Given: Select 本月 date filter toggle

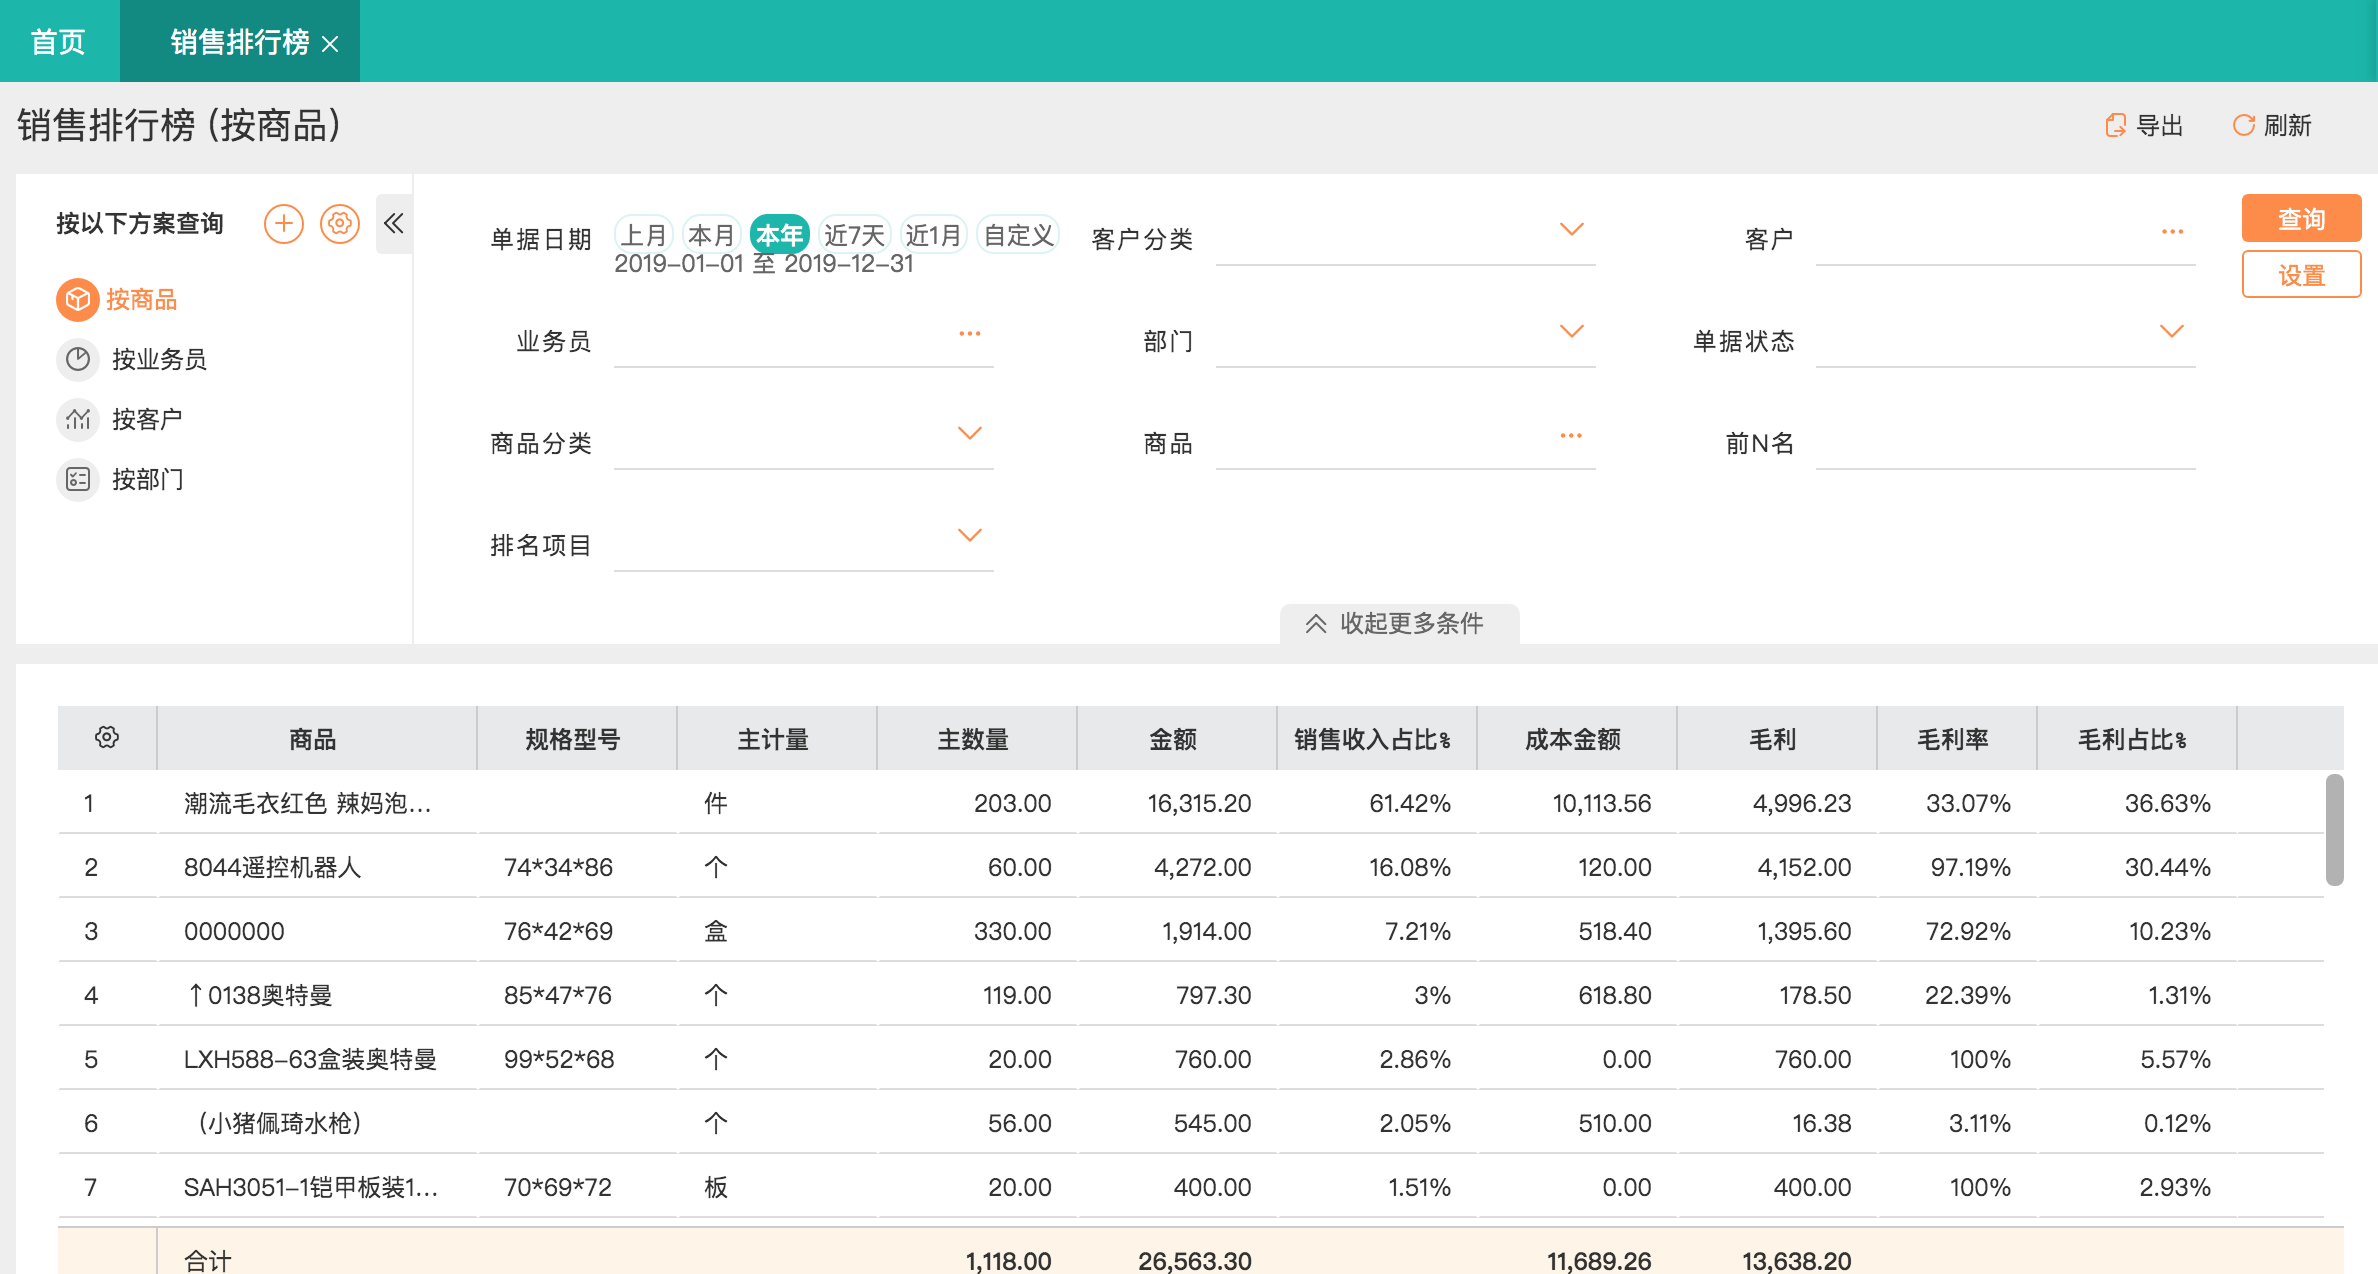Looking at the screenshot, I should point(708,231).
